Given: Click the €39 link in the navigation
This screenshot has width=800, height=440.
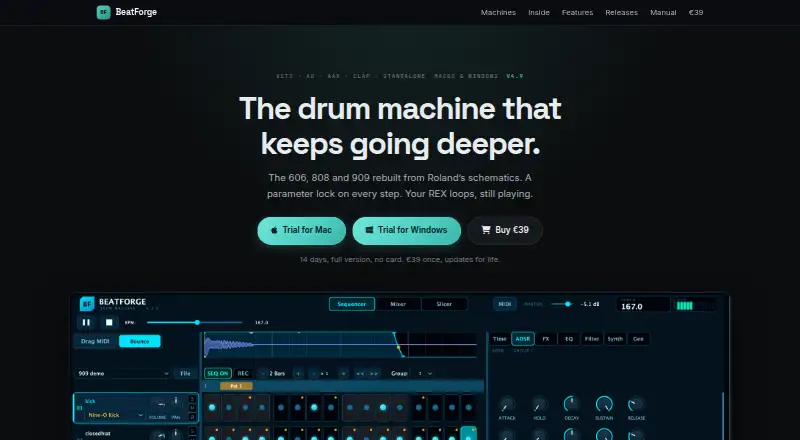Looking at the screenshot, I should click(696, 12).
